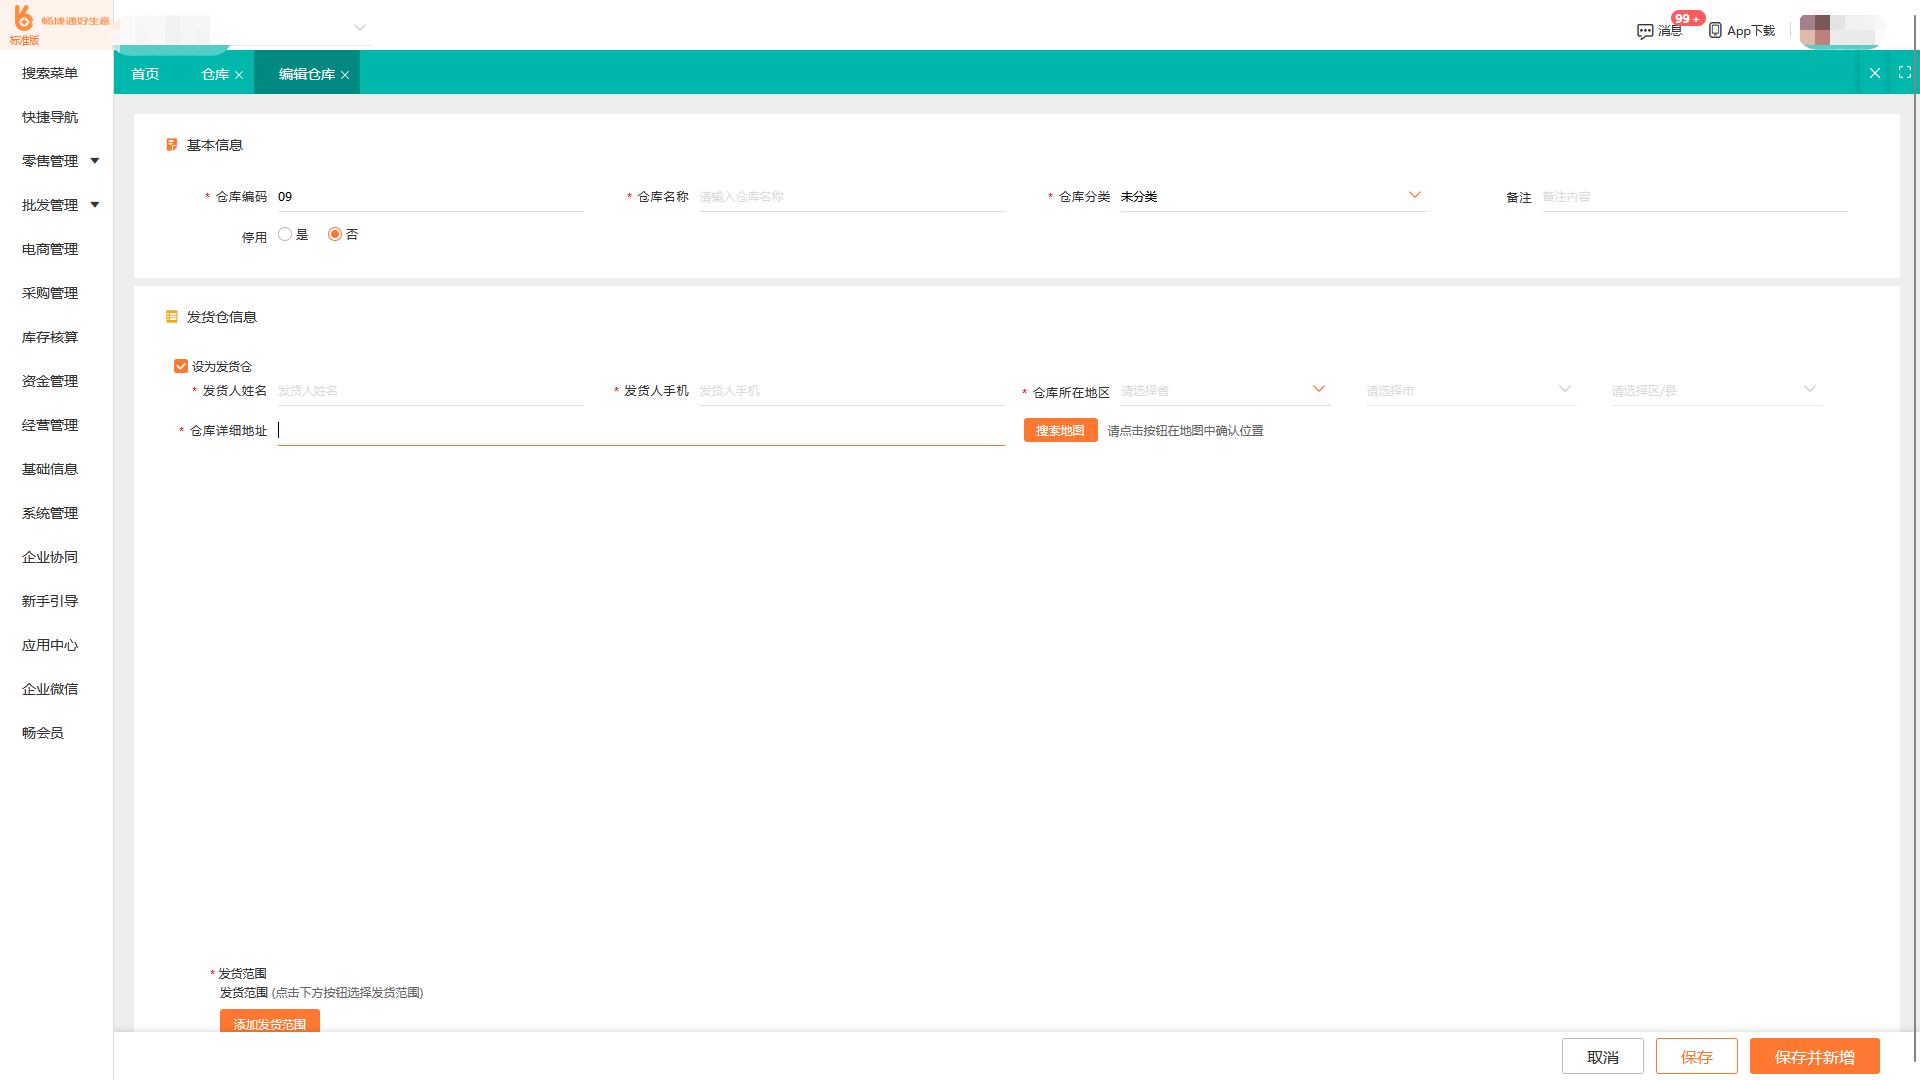Click 添加发货范围 button
Image resolution: width=1920 pixels, height=1080 pixels.
point(269,1025)
